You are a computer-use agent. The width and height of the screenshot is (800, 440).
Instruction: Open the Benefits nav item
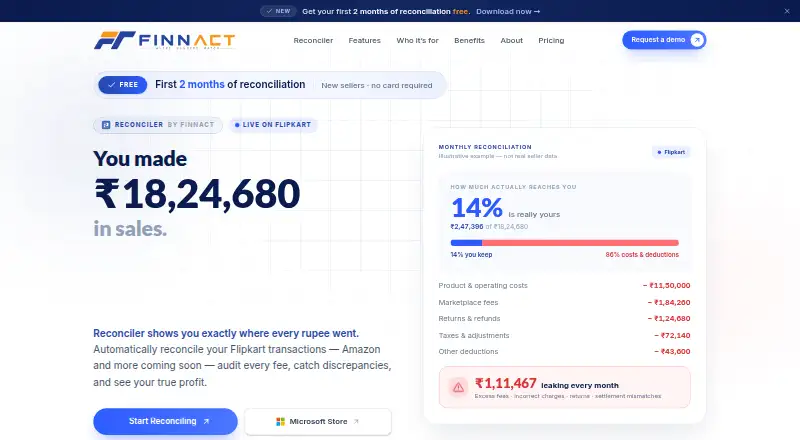[469, 40]
